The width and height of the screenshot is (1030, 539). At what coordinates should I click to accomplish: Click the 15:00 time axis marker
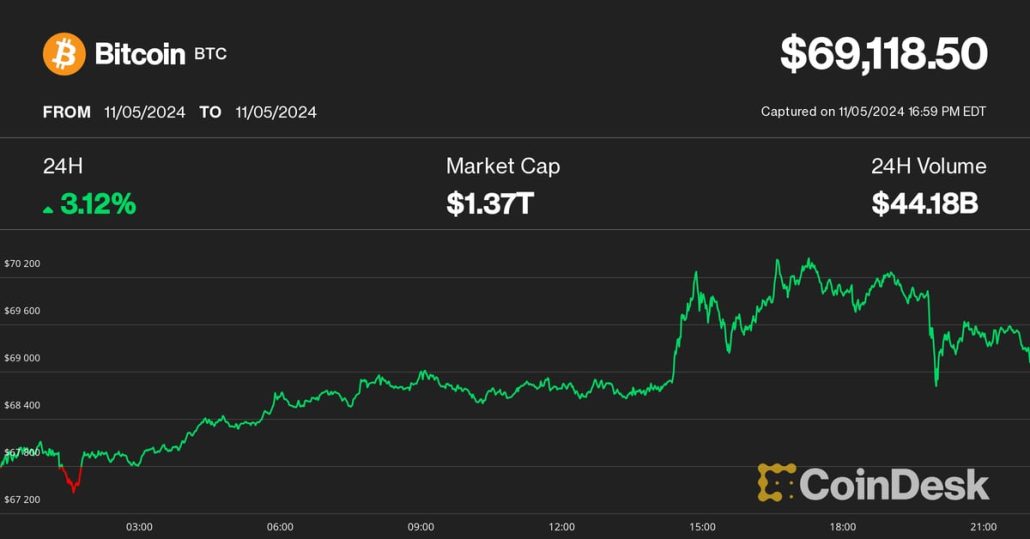click(702, 527)
